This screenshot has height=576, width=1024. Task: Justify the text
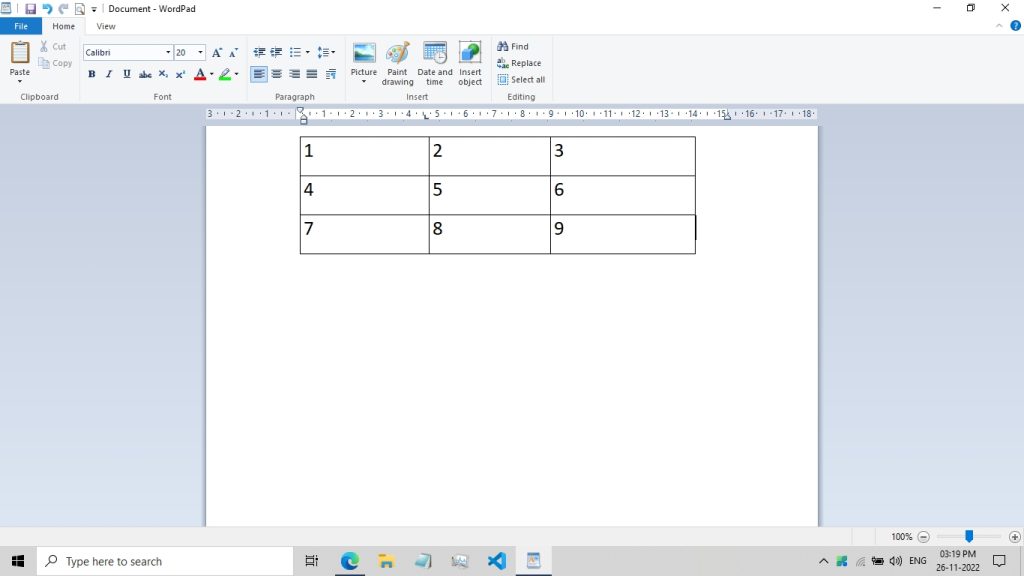point(312,74)
